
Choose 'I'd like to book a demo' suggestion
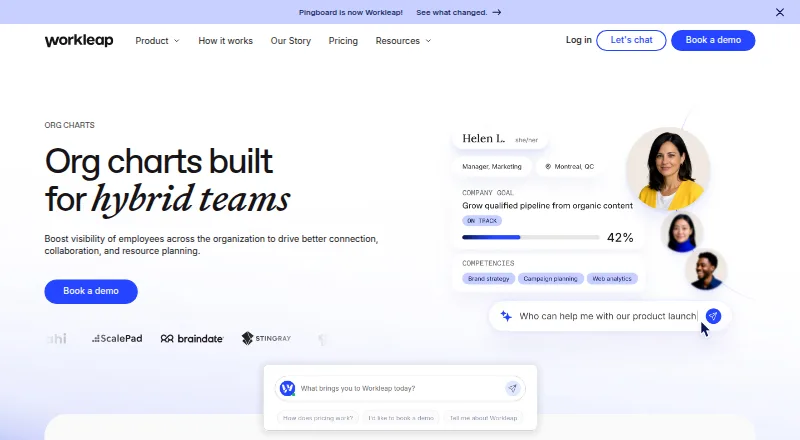(401, 418)
